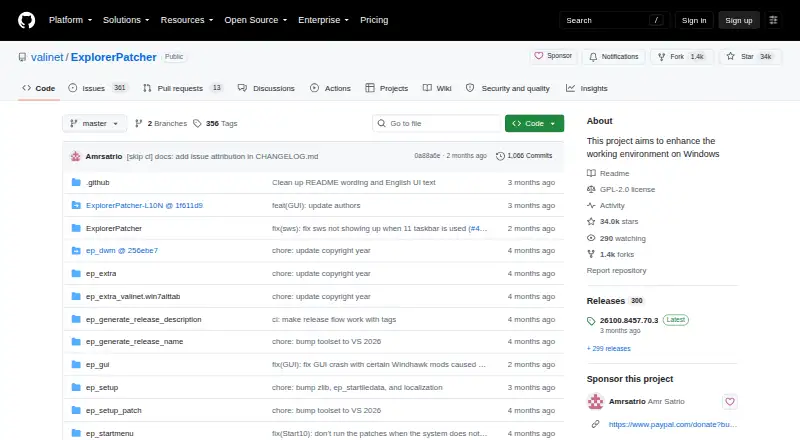Viewport: 800px width, 440px height.
Task: Expand the Enterprise menu
Action: point(323,20)
